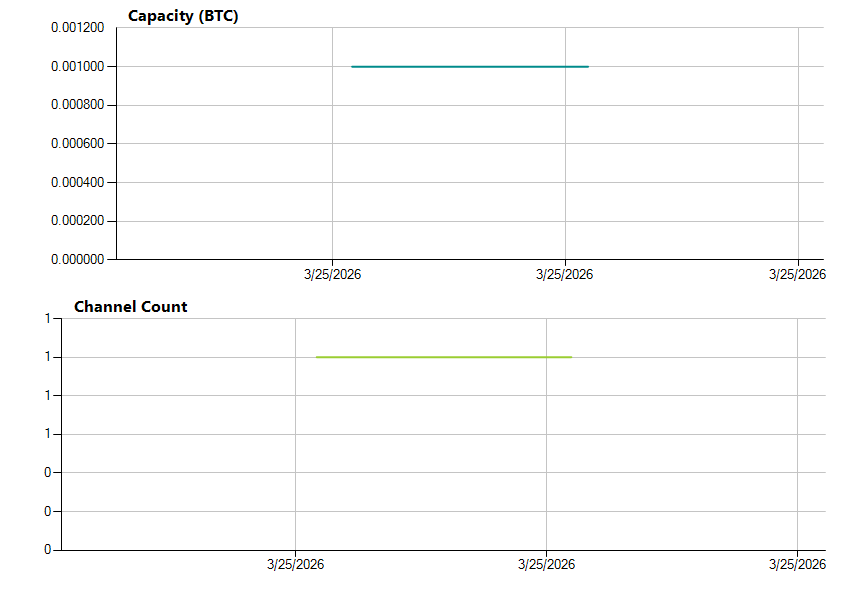The height and width of the screenshot is (600, 860).
Task: Click the rightmost date label under Capacity chart
Action: [x=797, y=274]
